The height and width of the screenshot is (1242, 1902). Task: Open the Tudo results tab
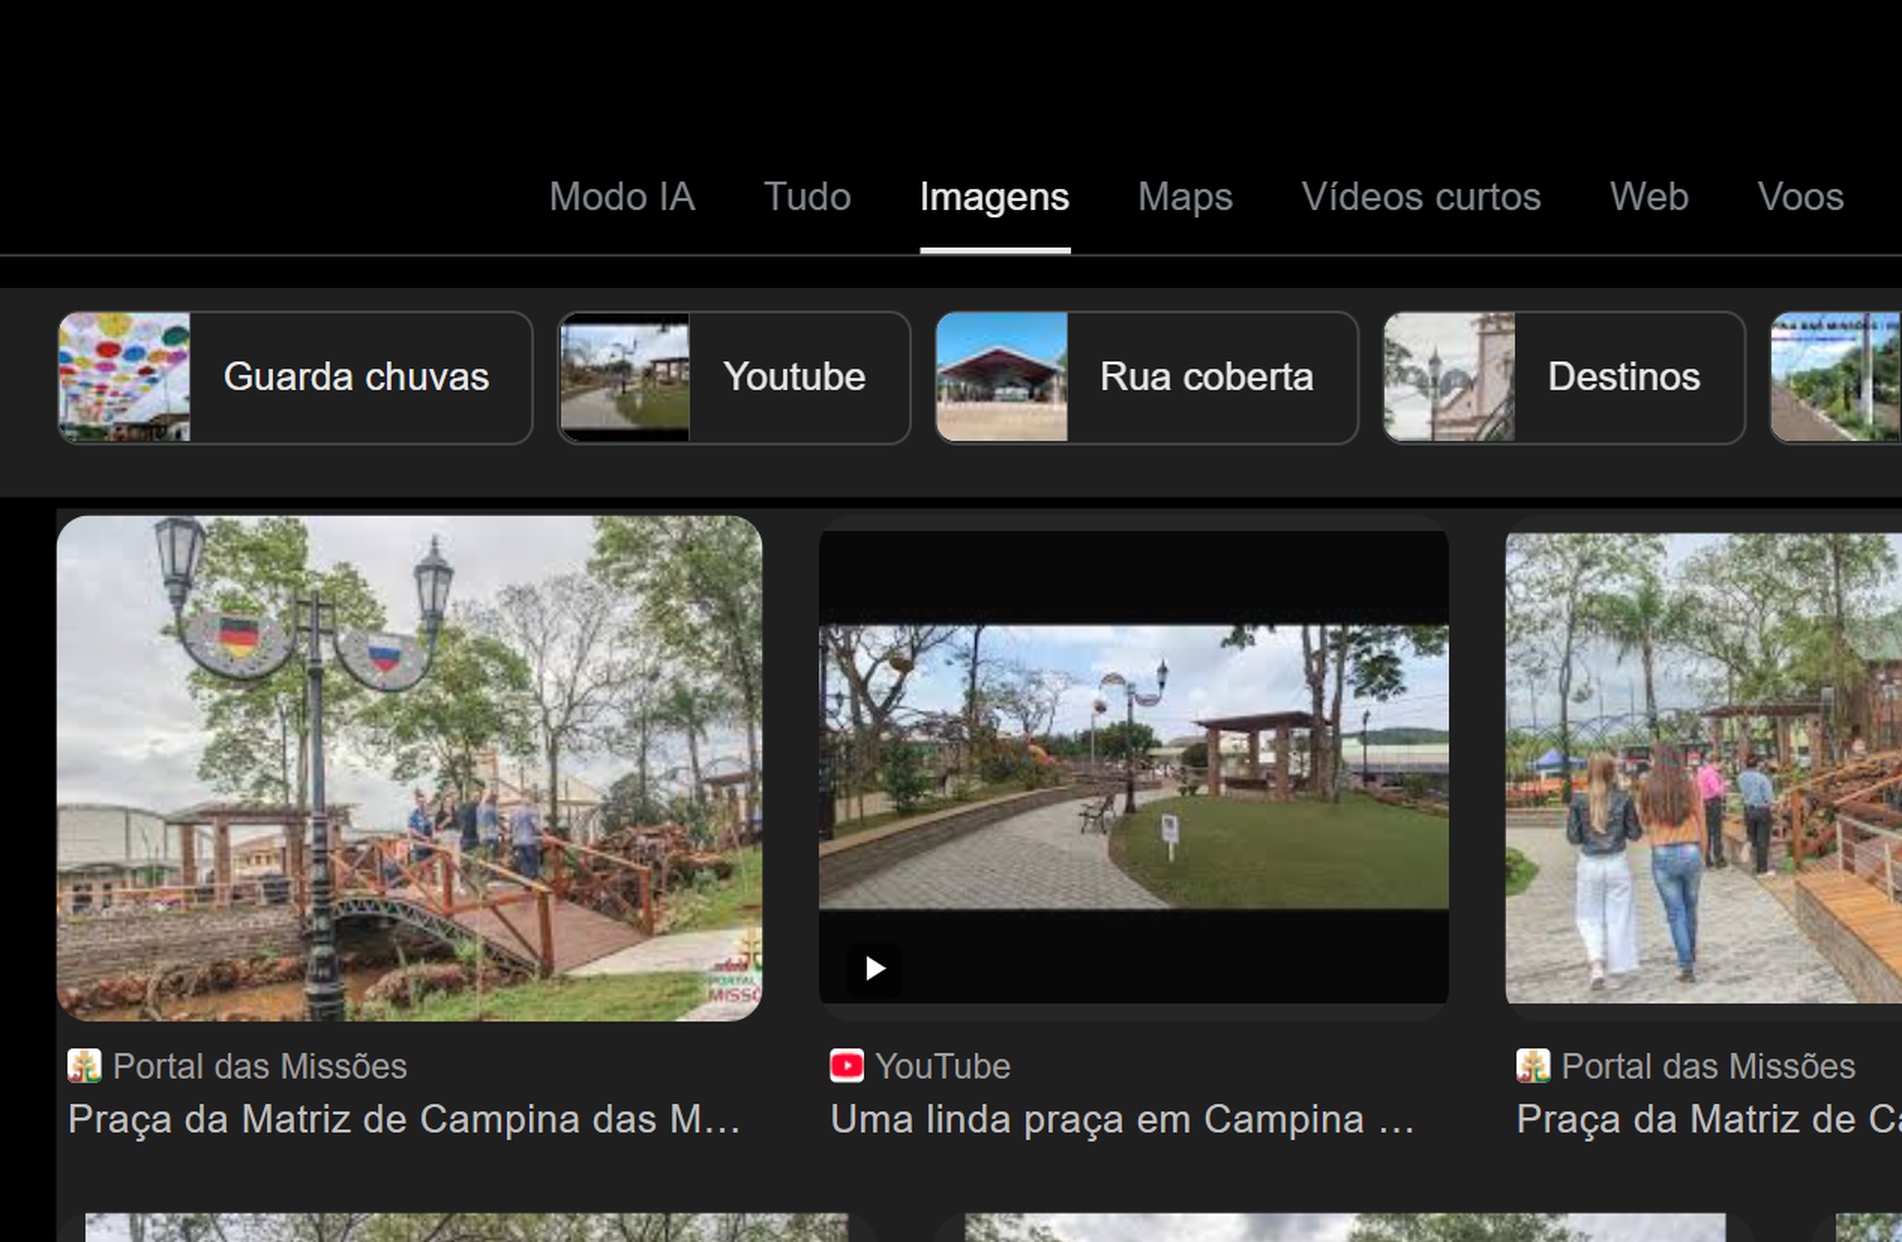807,197
